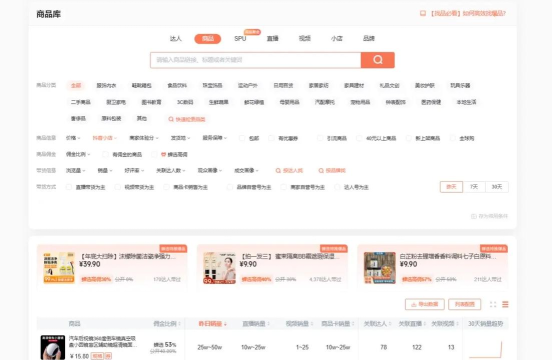Open the ¥15.80 product thumbnail in the table
552x360 pixels.
pos(53,347)
